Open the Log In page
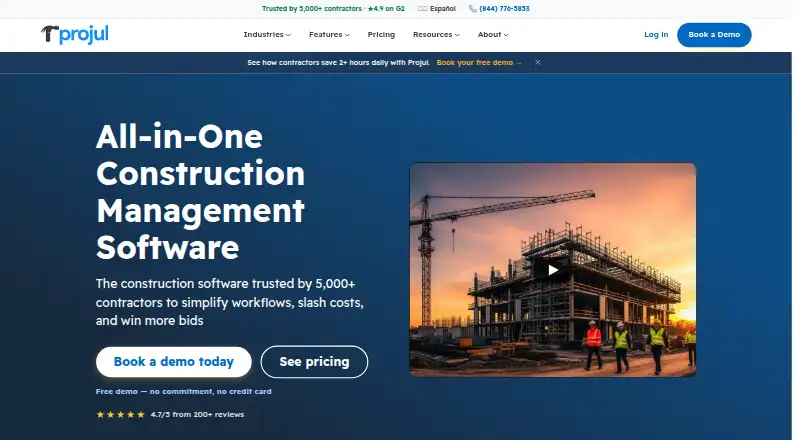The image size is (800, 440). 656,35
